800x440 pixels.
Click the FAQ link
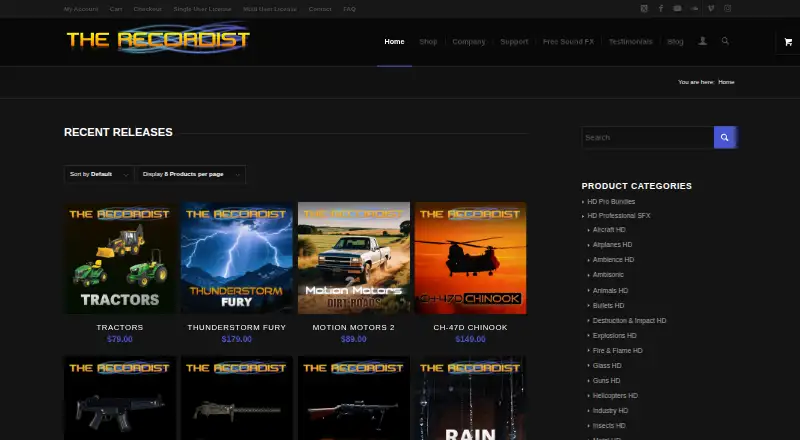(349, 9)
